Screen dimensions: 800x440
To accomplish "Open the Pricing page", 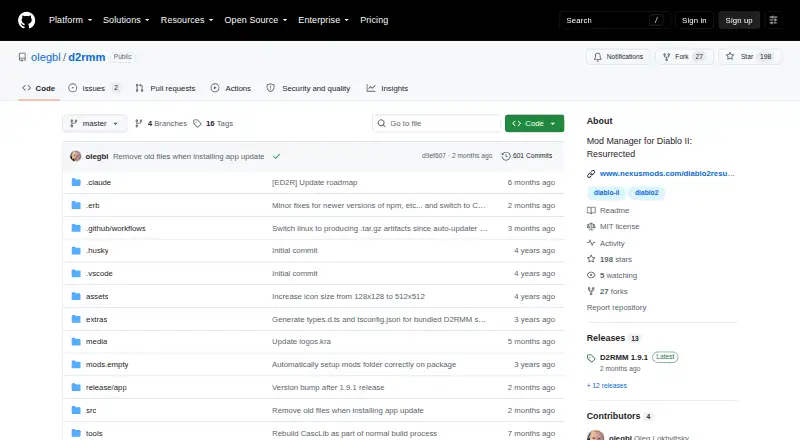I will tap(374, 20).
